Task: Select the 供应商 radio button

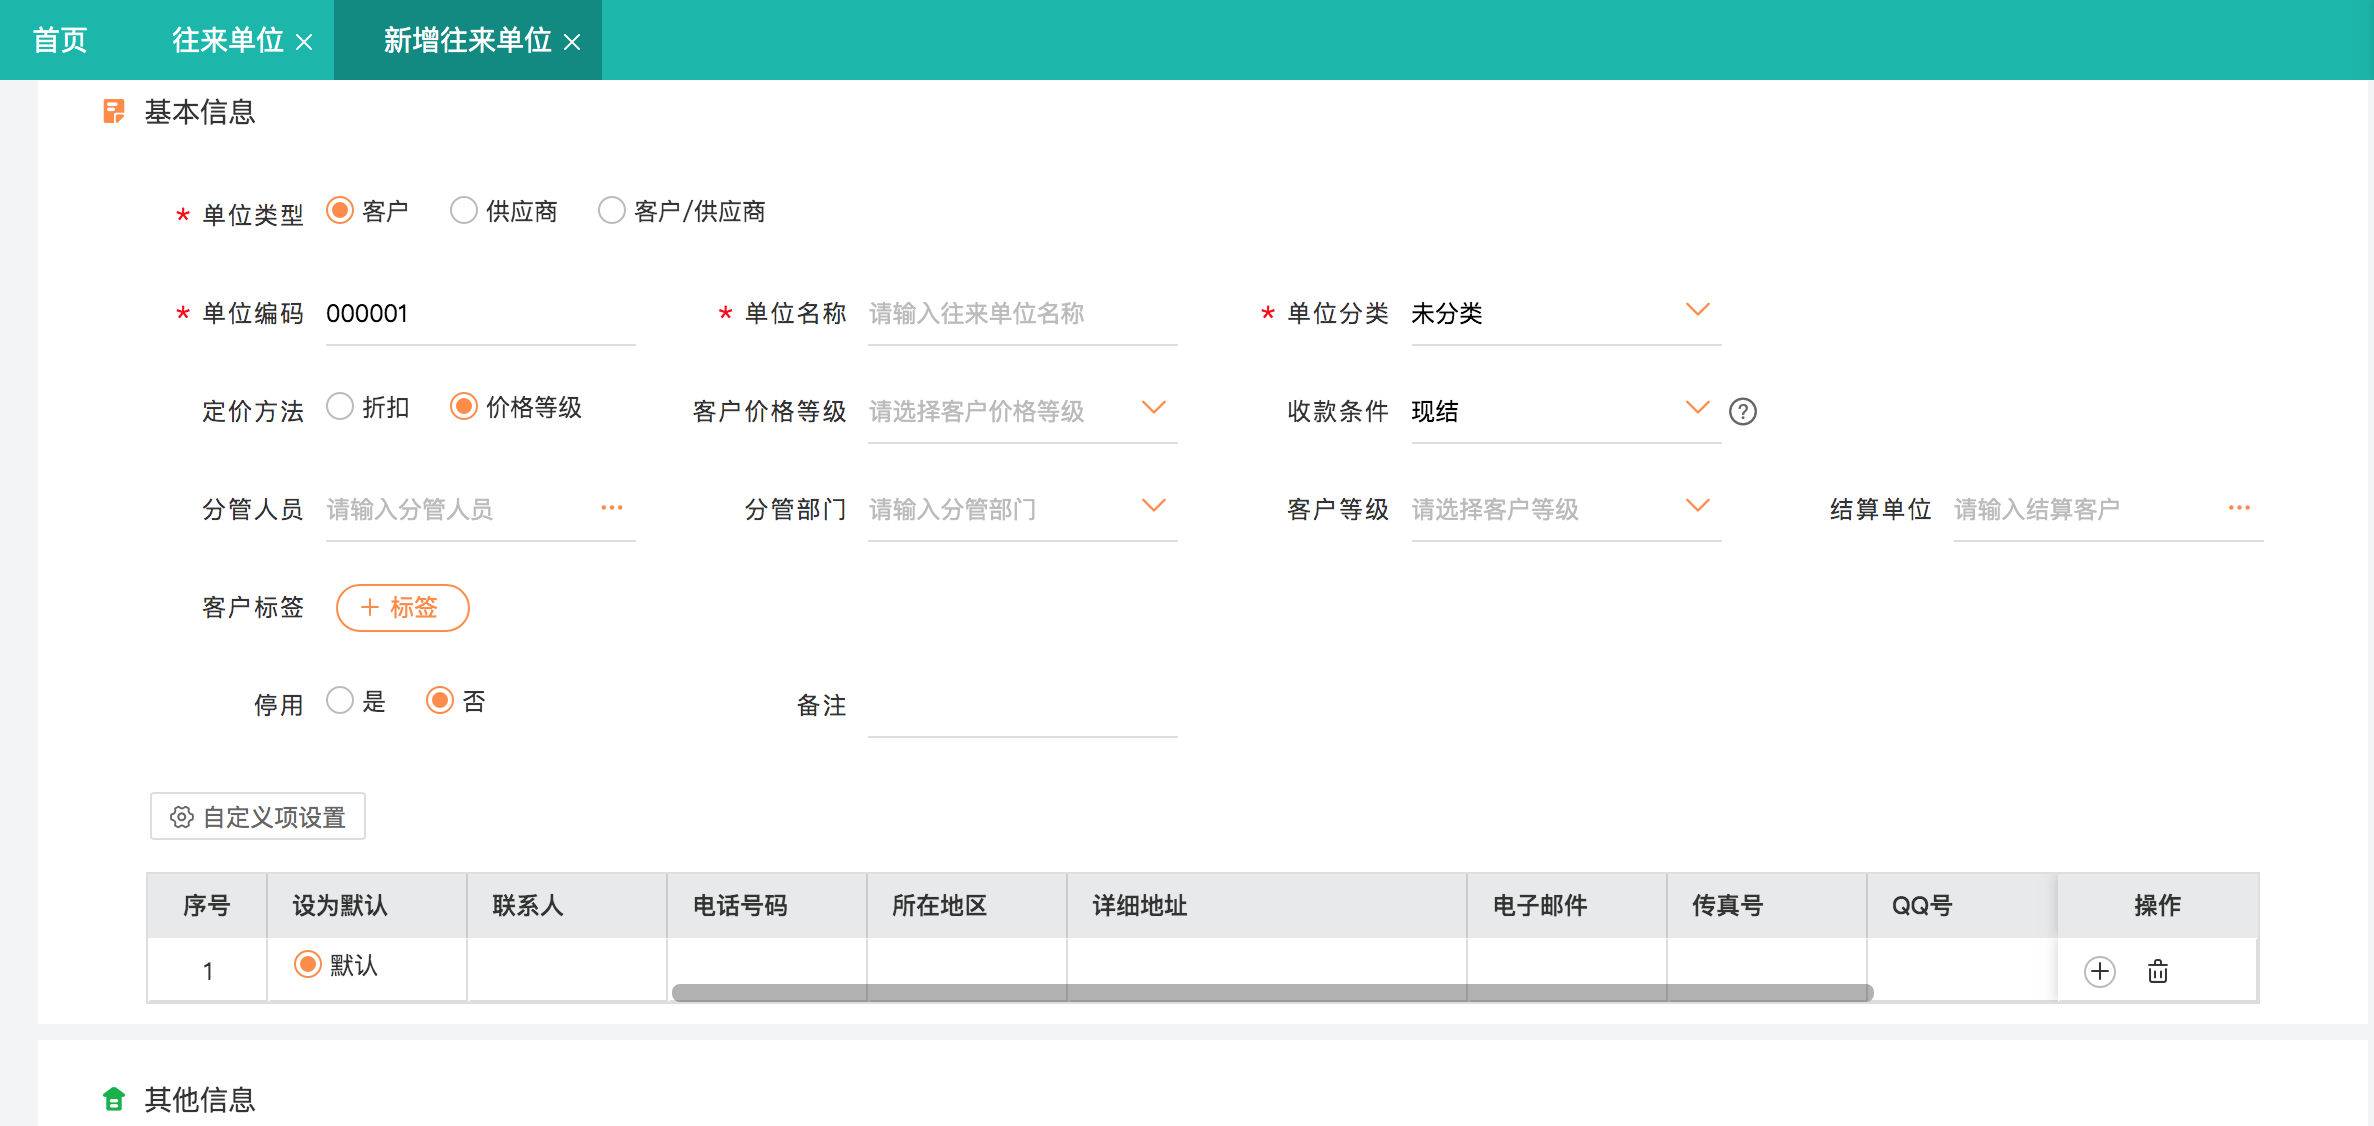Action: point(463,212)
